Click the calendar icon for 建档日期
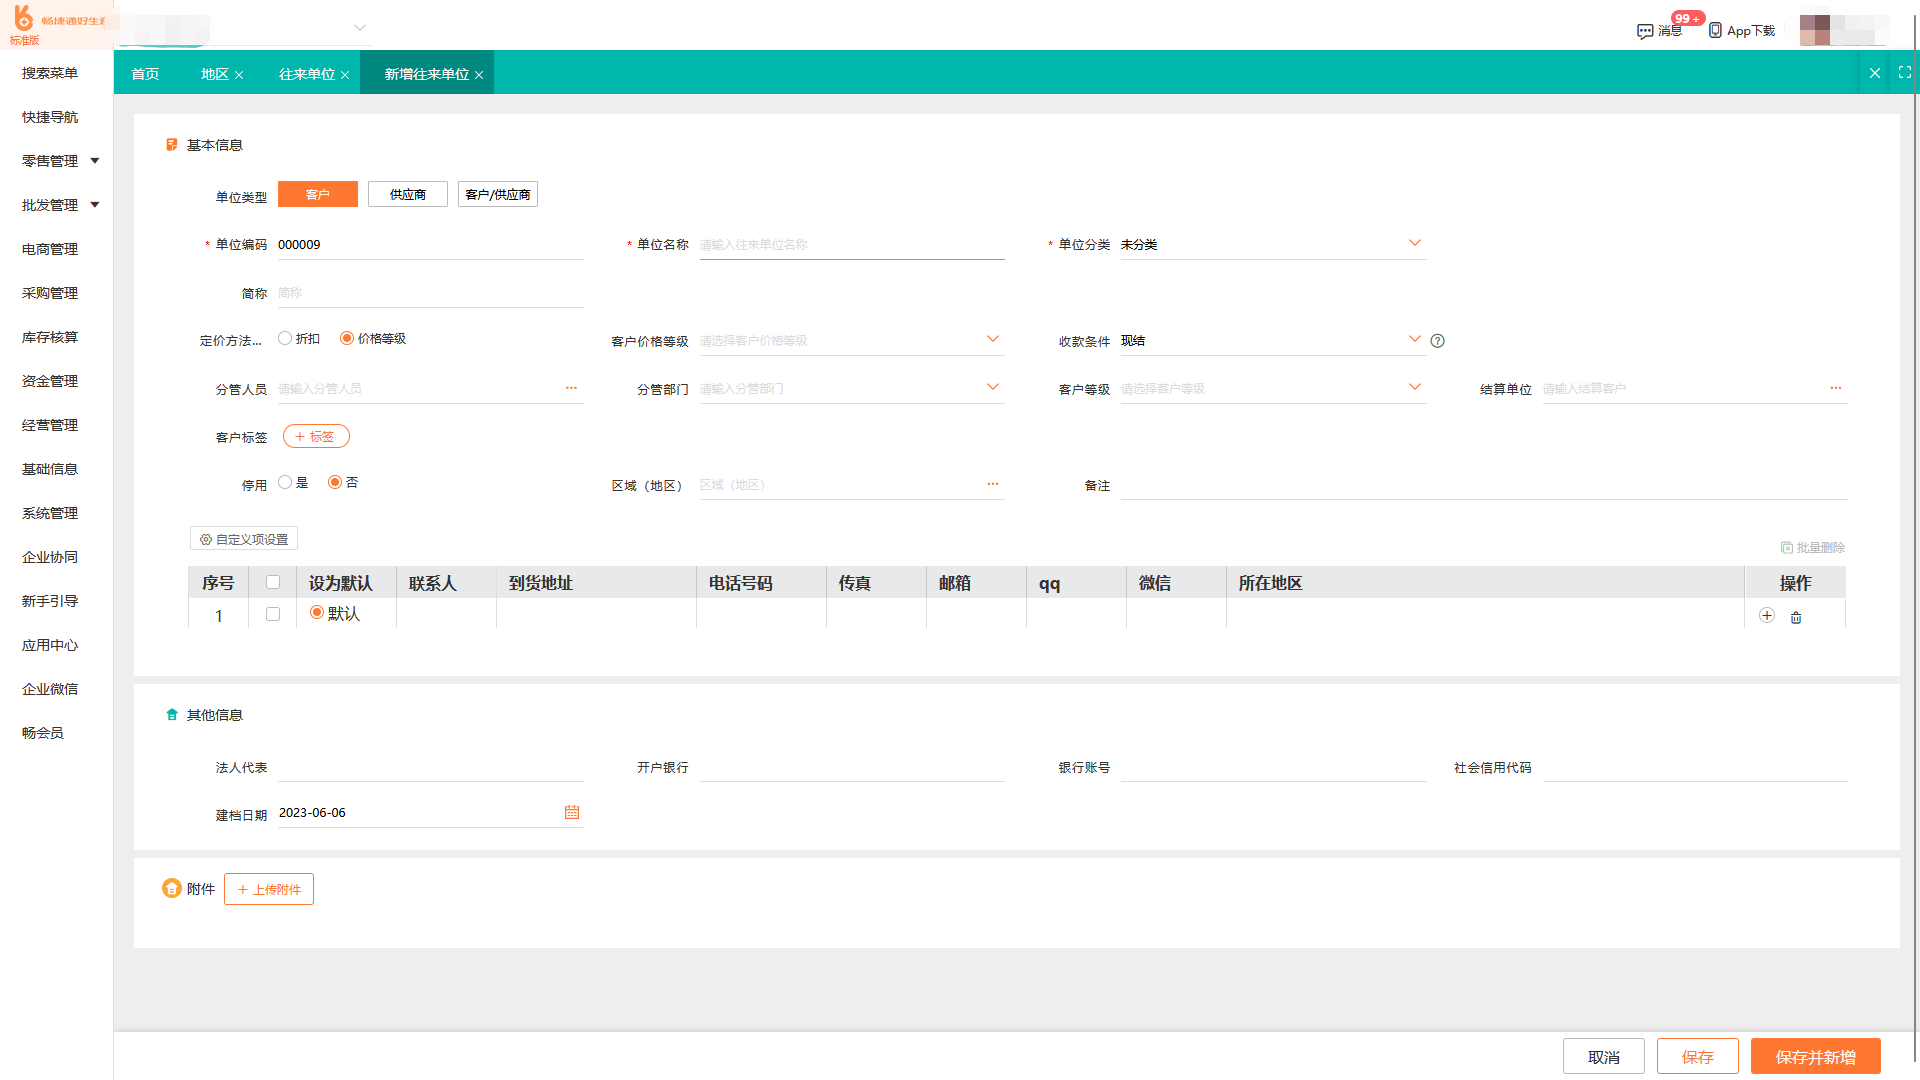This screenshot has height=1080, width=1920. coord(572,812)
